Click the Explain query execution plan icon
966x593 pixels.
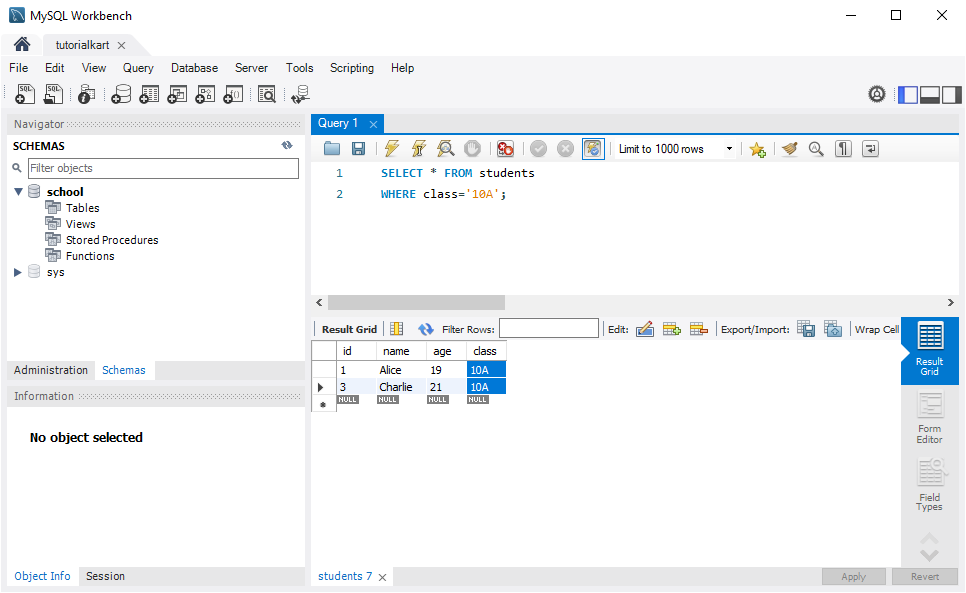point(445,148)
